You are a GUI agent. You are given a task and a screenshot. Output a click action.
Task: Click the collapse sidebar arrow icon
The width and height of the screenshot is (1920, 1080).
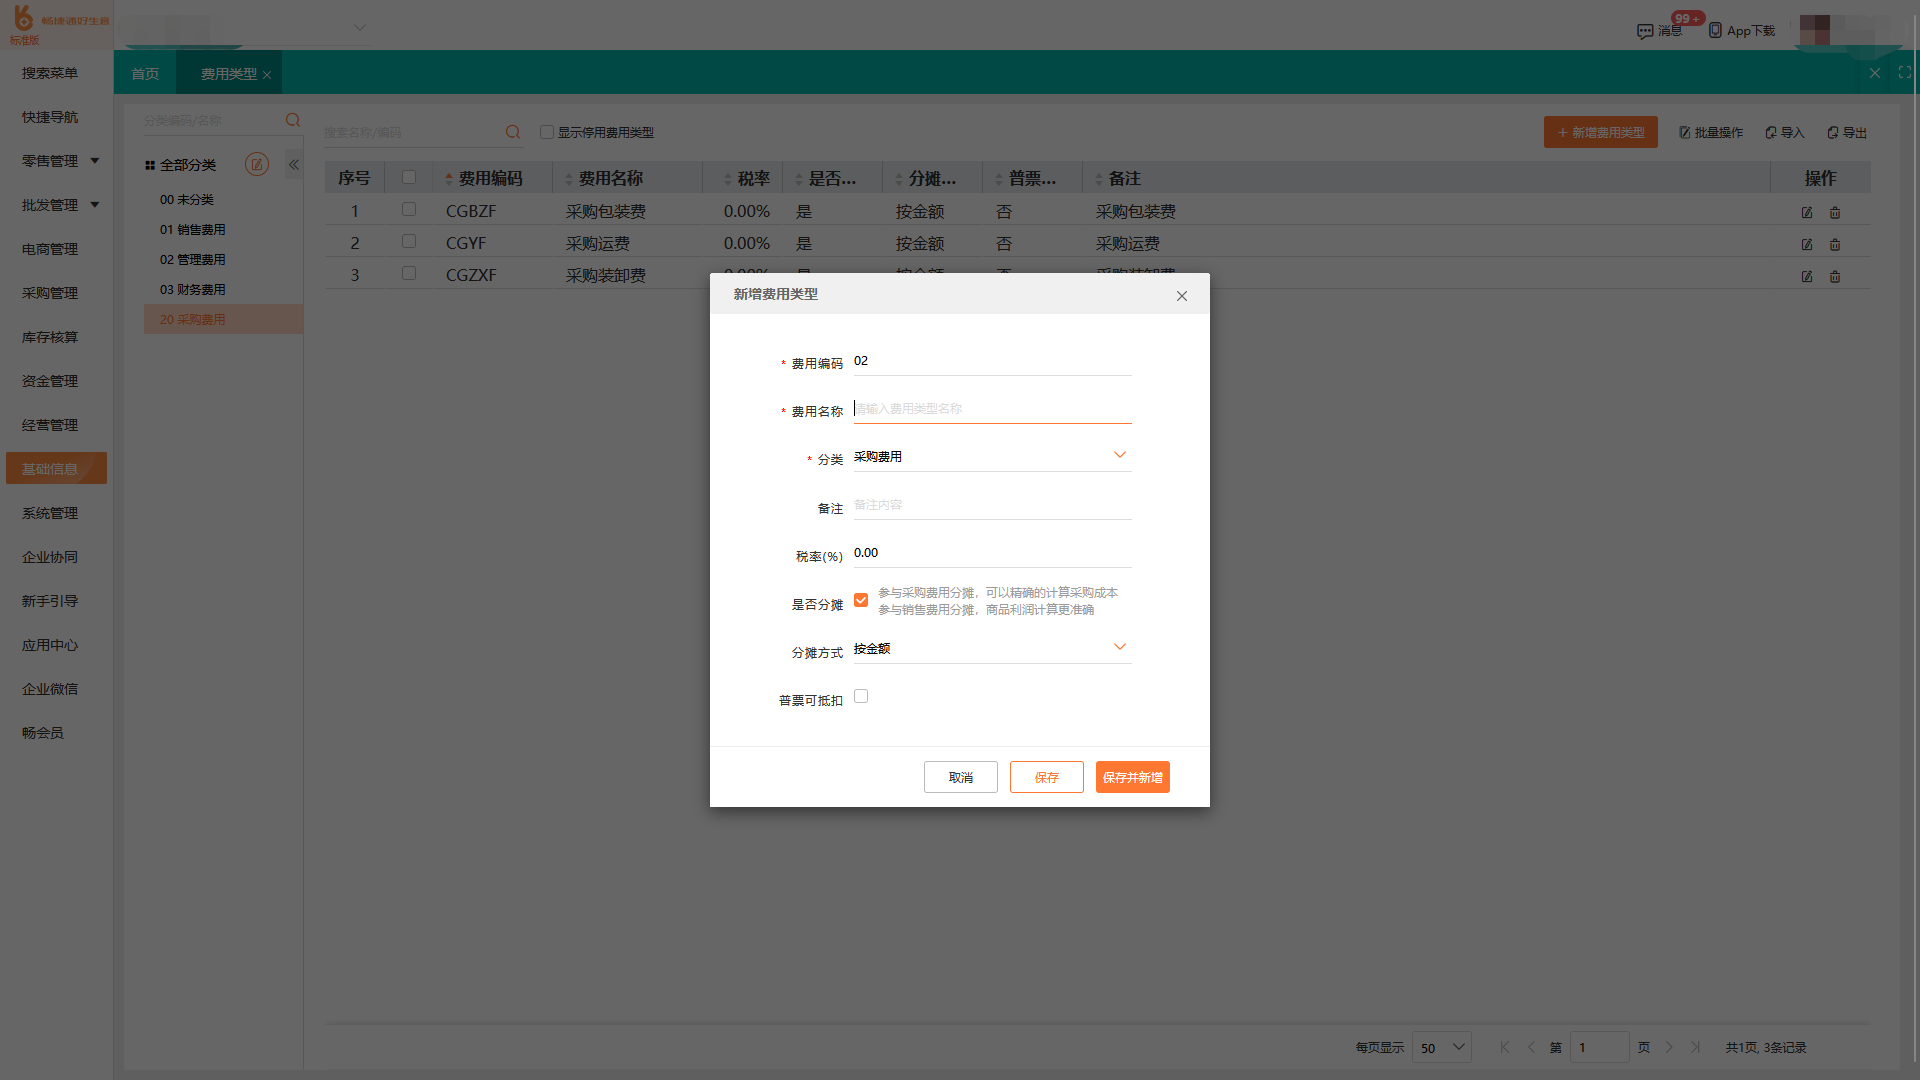[294, 165]
